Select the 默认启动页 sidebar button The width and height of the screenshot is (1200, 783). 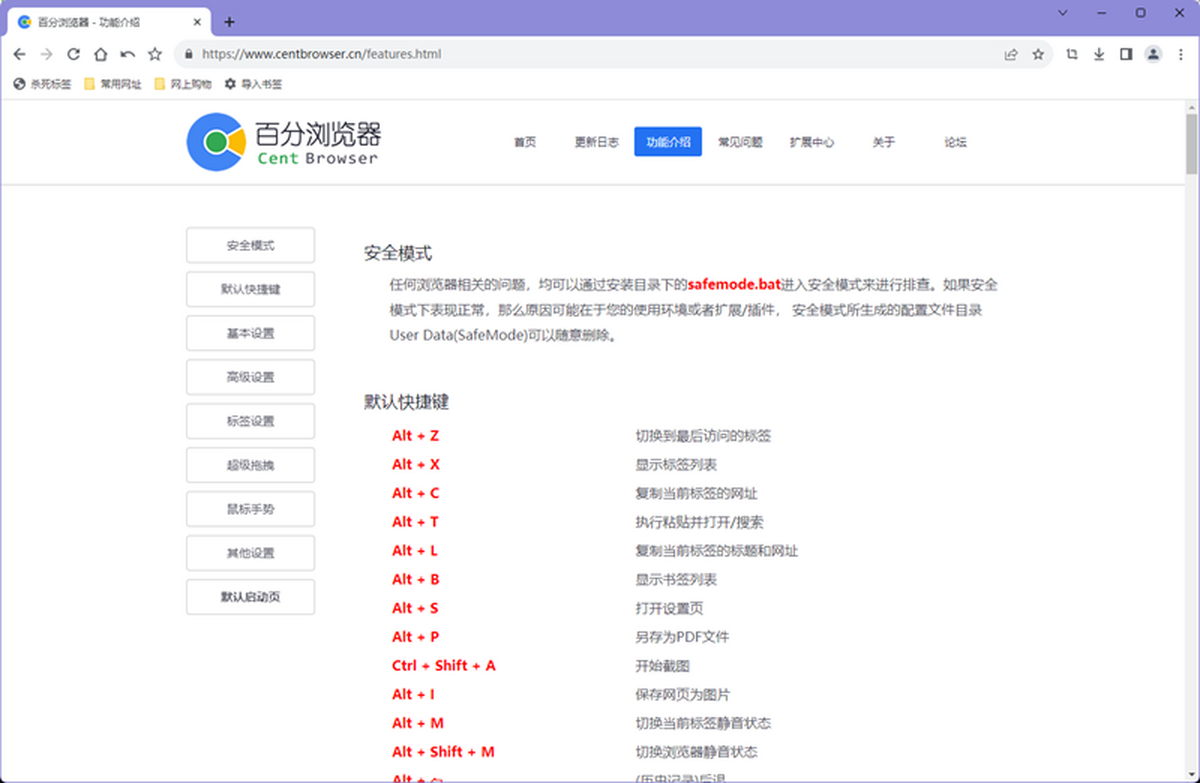pos(250,597)
